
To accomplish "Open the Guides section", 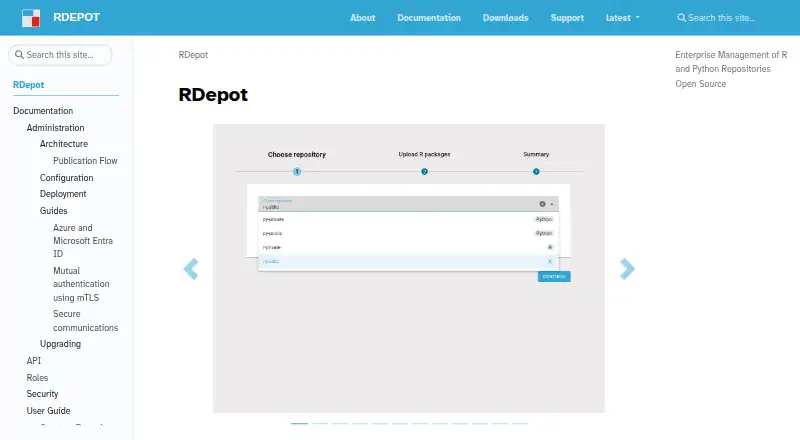I will [54, 211].
